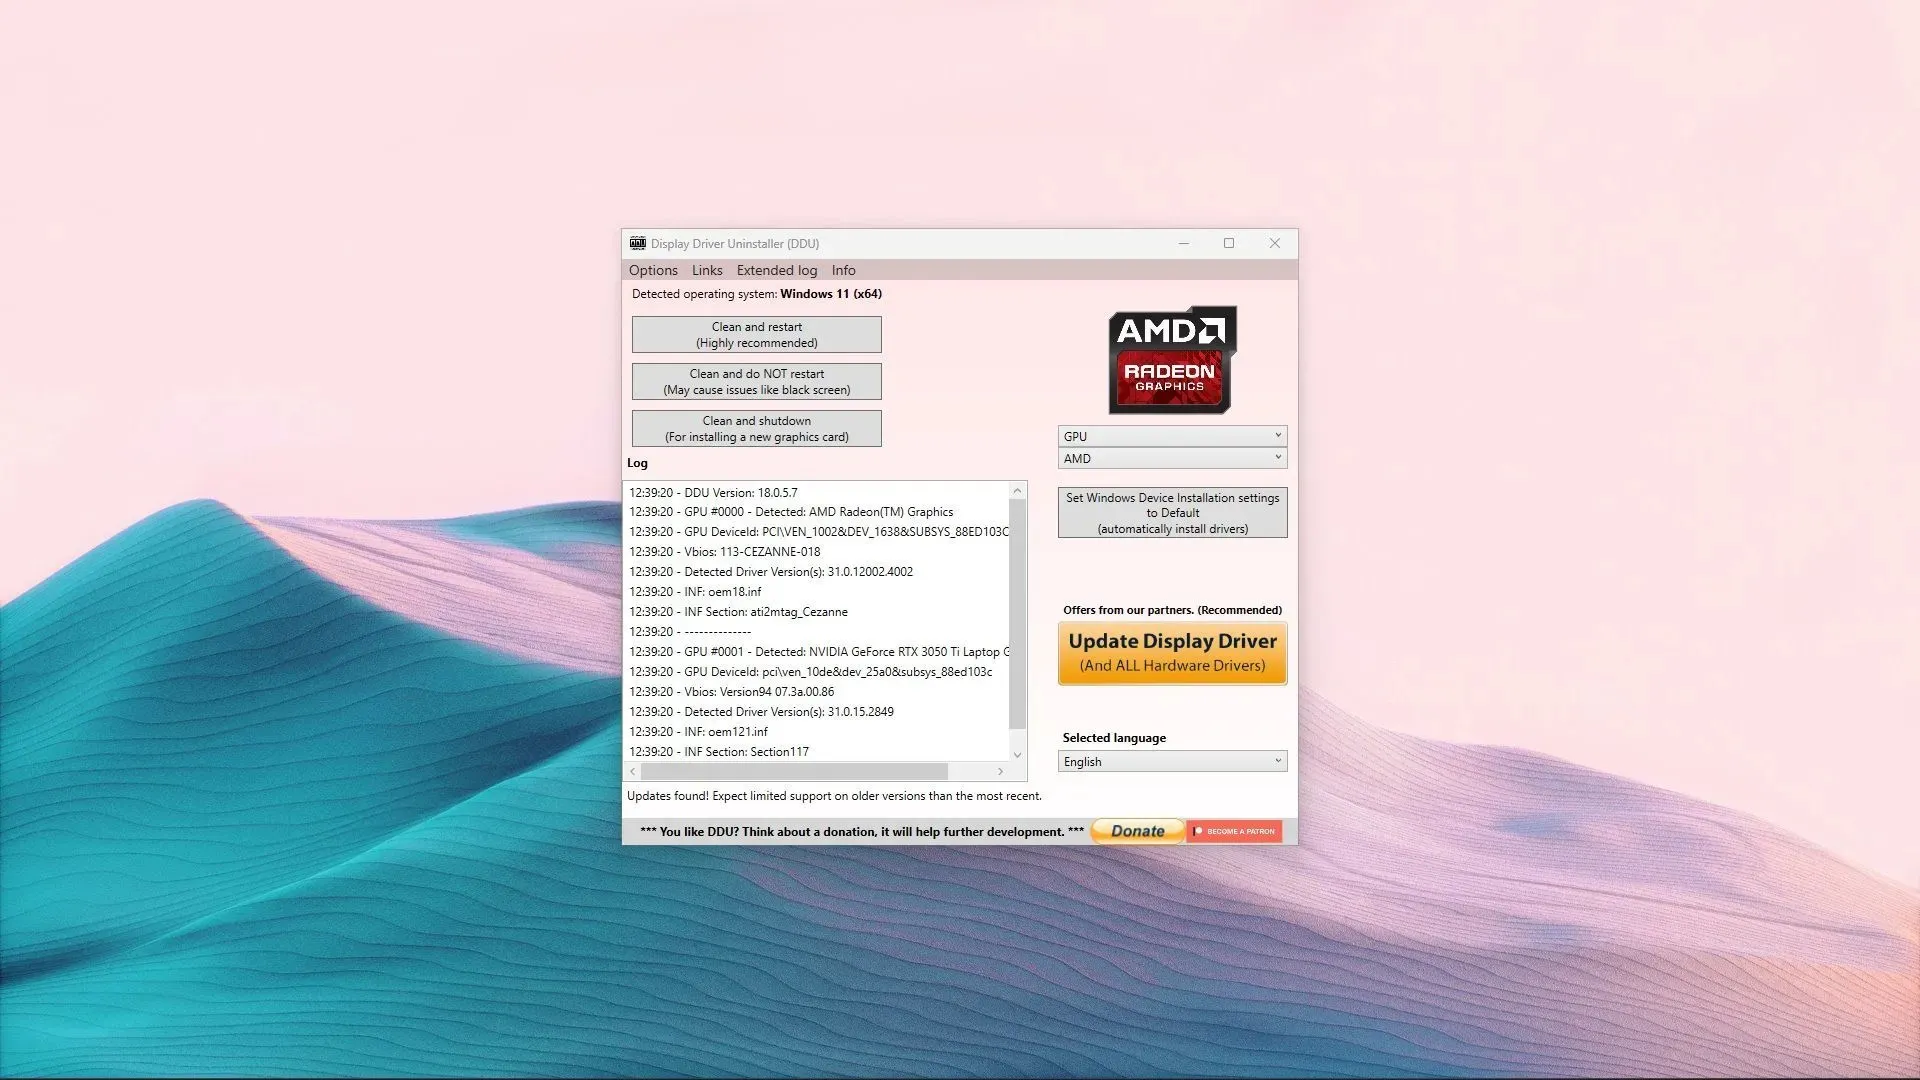The width and height of the screenshot is (1920, 1080).
Task: Click the Clean and shutdown button
Action: tap(756, 429)
